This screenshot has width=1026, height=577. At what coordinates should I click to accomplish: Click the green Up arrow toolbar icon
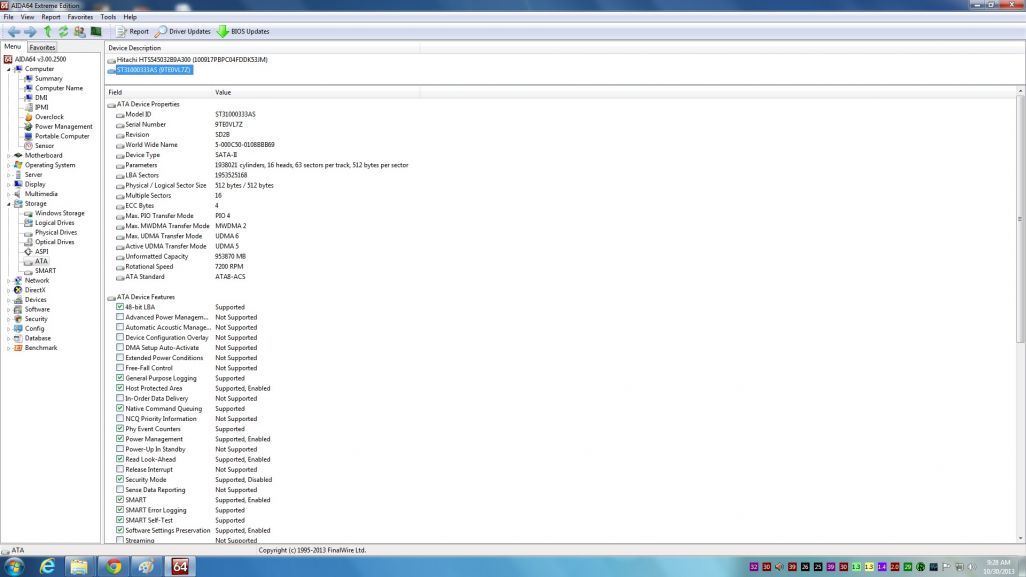click(x=47, y=32)
